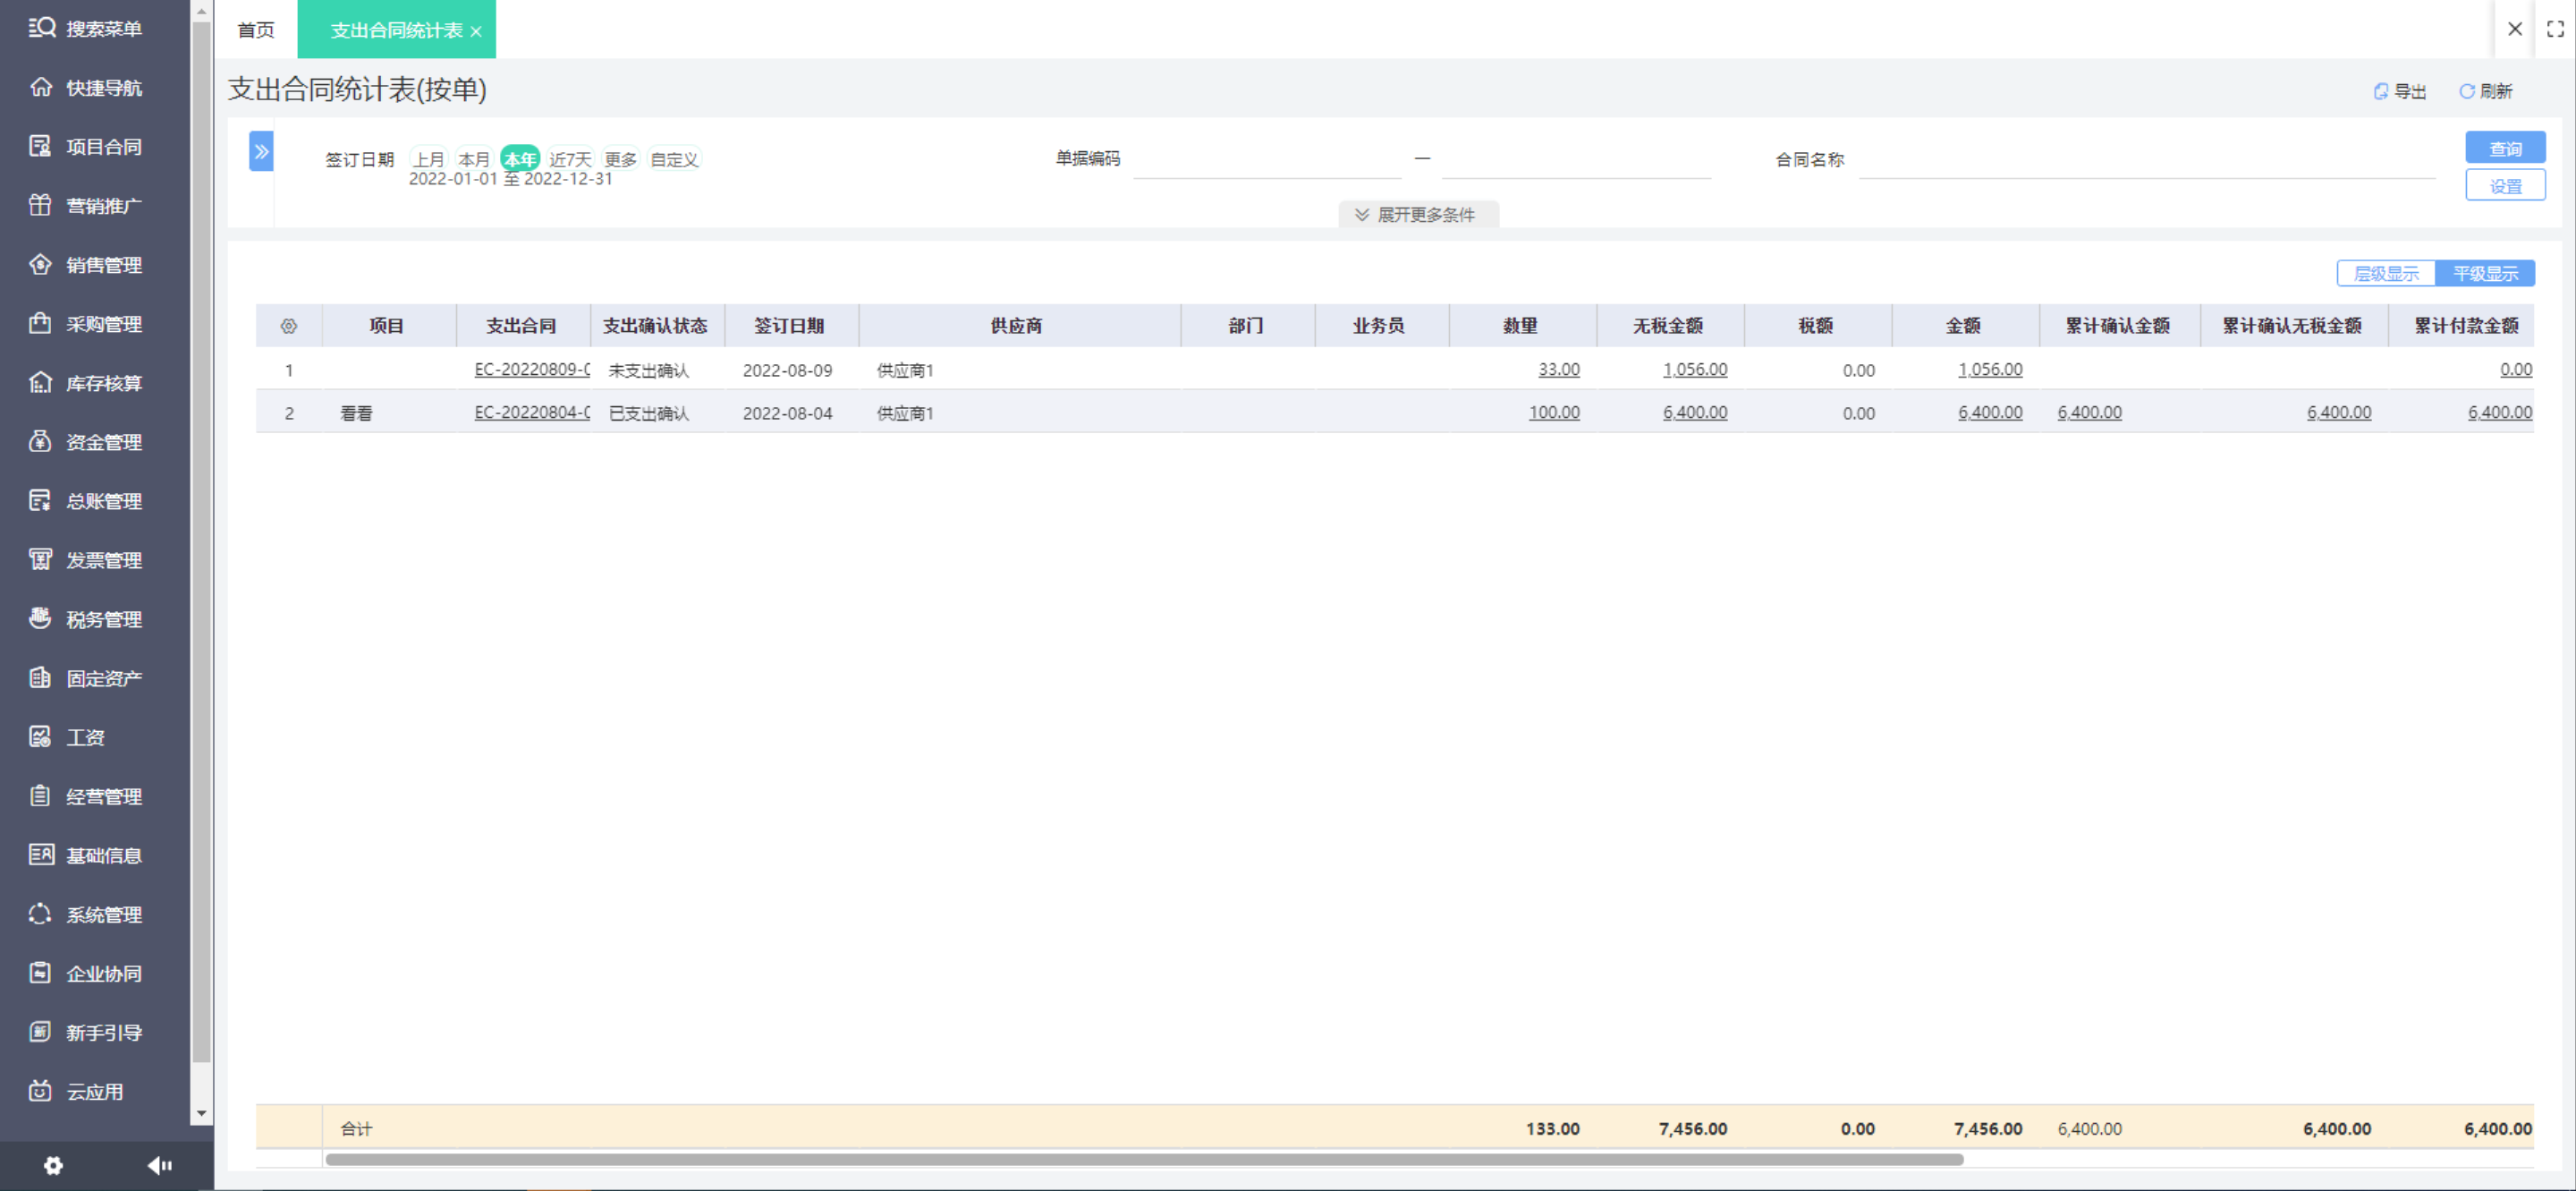Switch to 首页 home tab
Image resolution: width=2576 pixels, height=1191 pixels.
coord(255,30)
